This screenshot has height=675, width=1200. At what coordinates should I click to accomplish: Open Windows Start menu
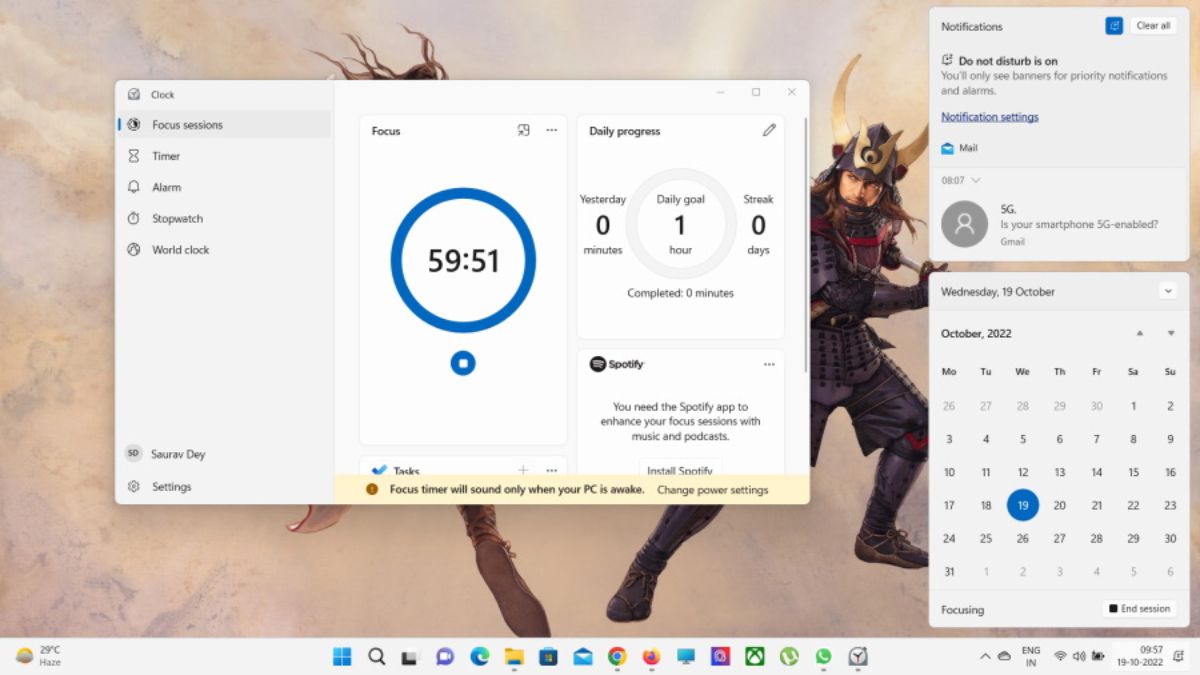click(342, 656)
